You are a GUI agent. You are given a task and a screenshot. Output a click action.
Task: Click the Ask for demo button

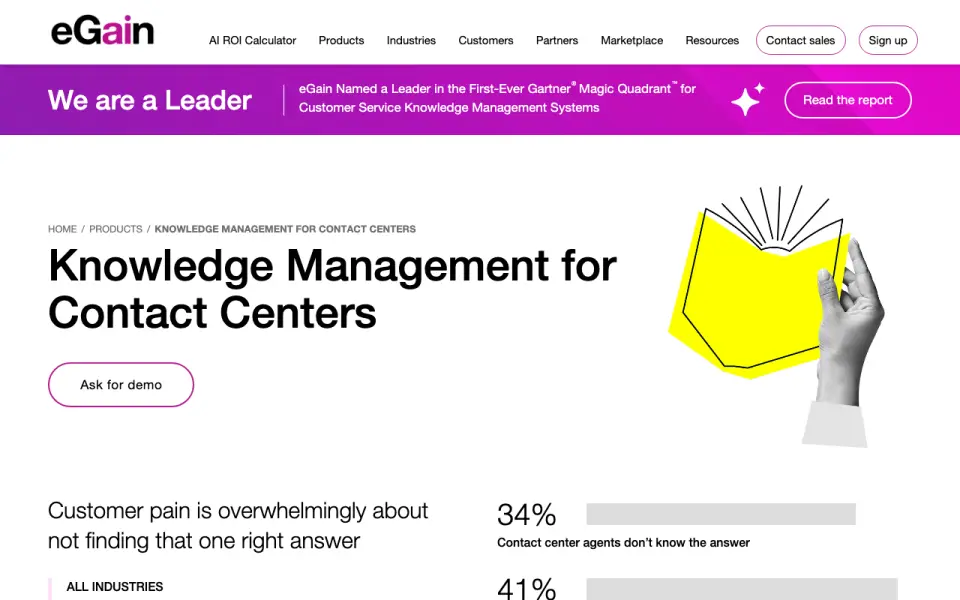click(121, 384)
